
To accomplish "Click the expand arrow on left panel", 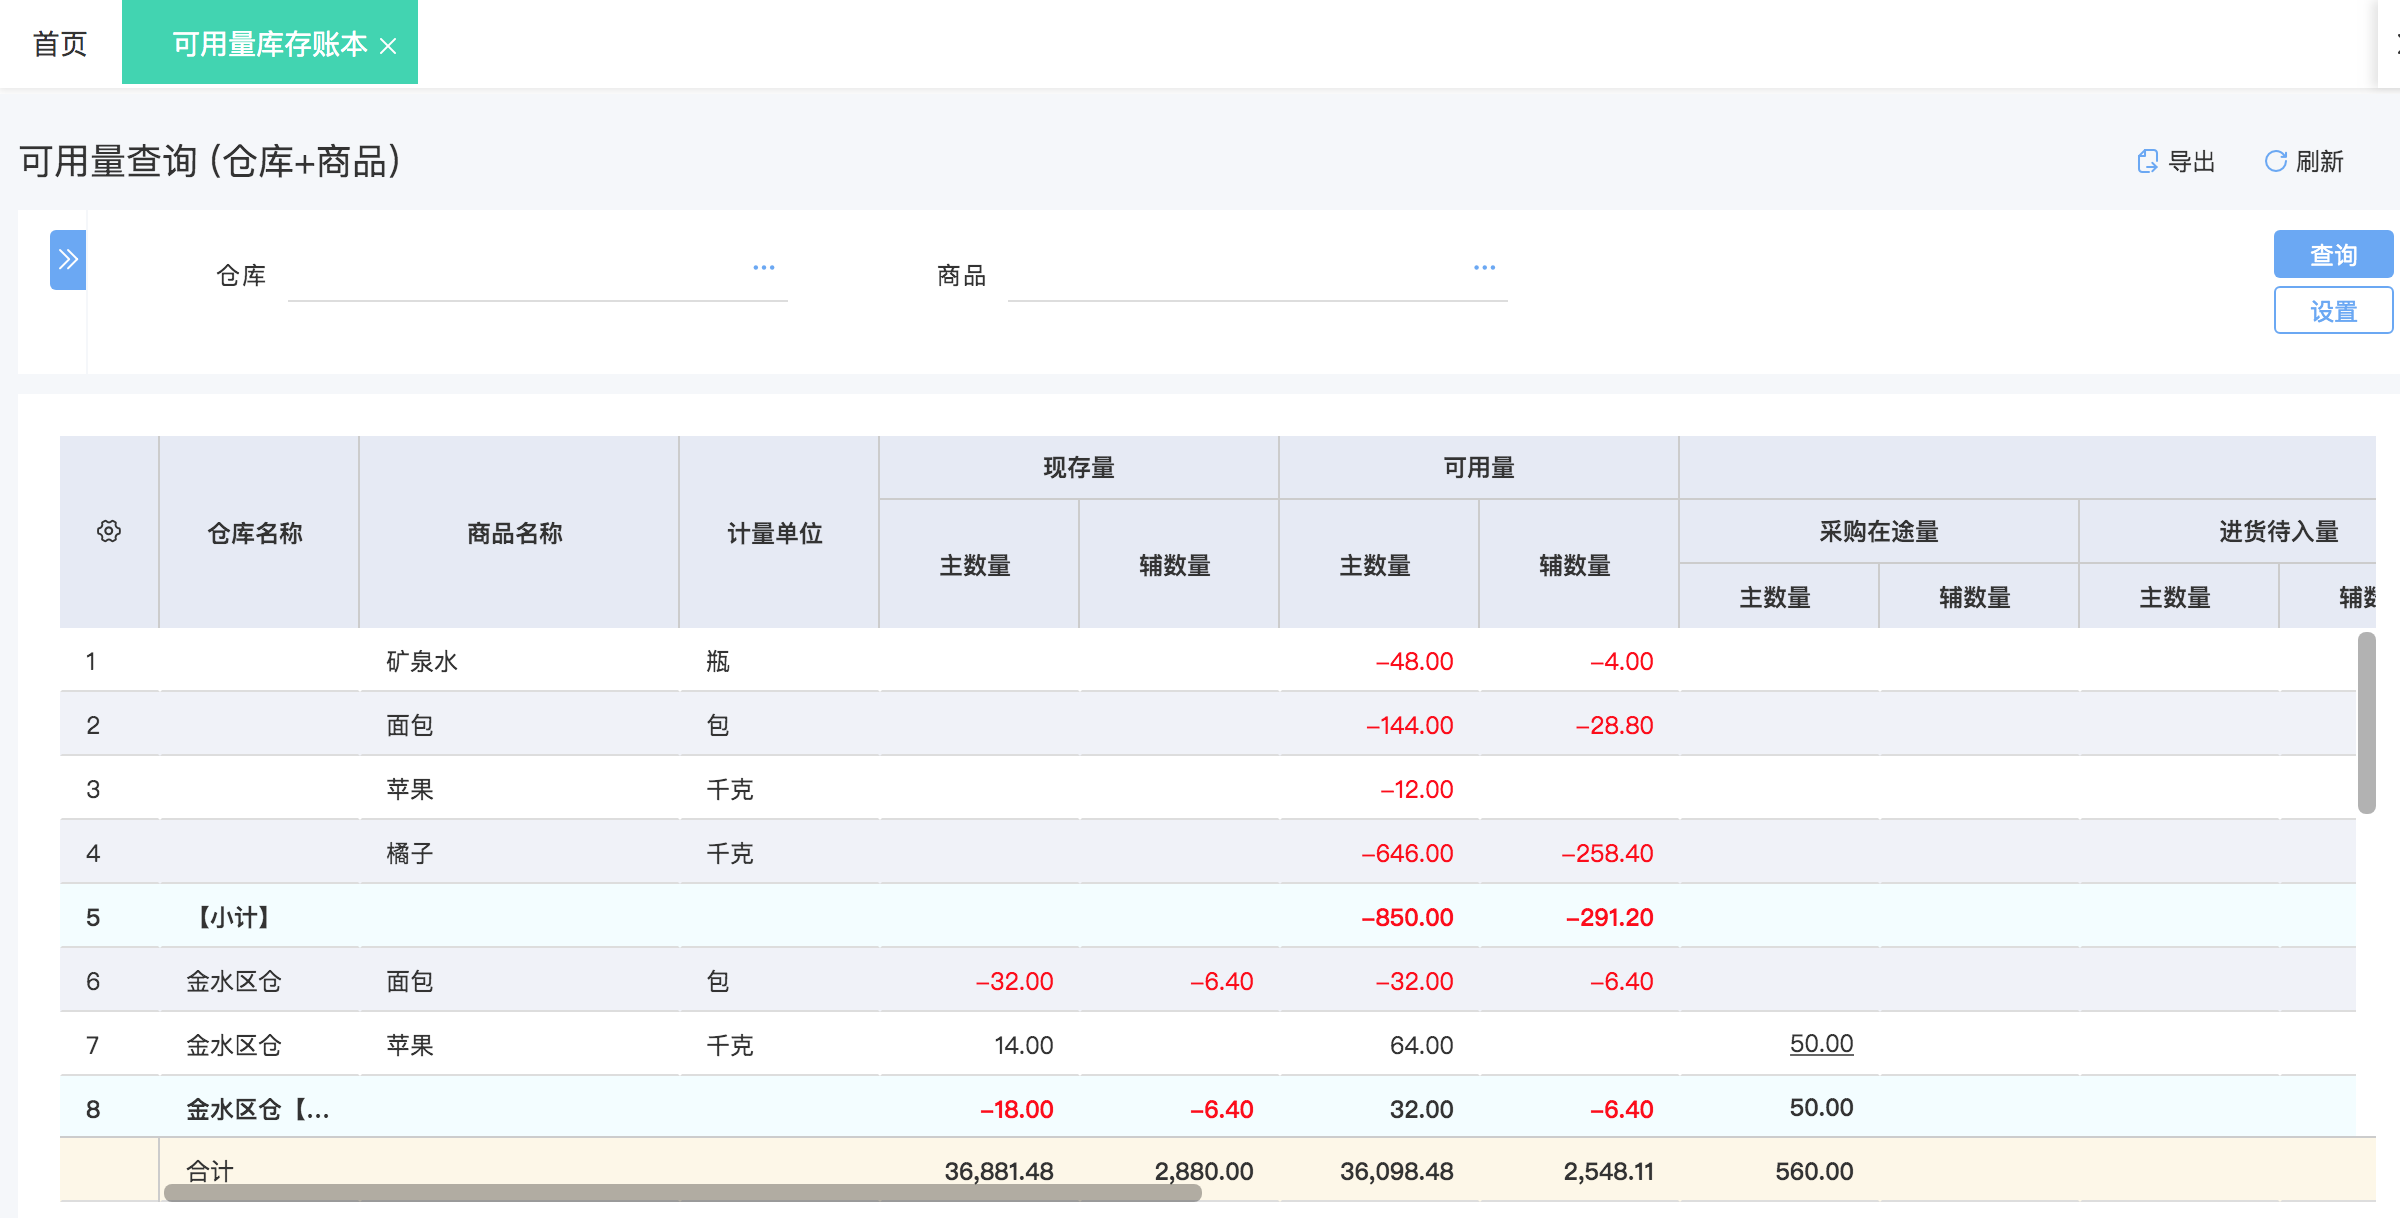I will coord(68,255).
